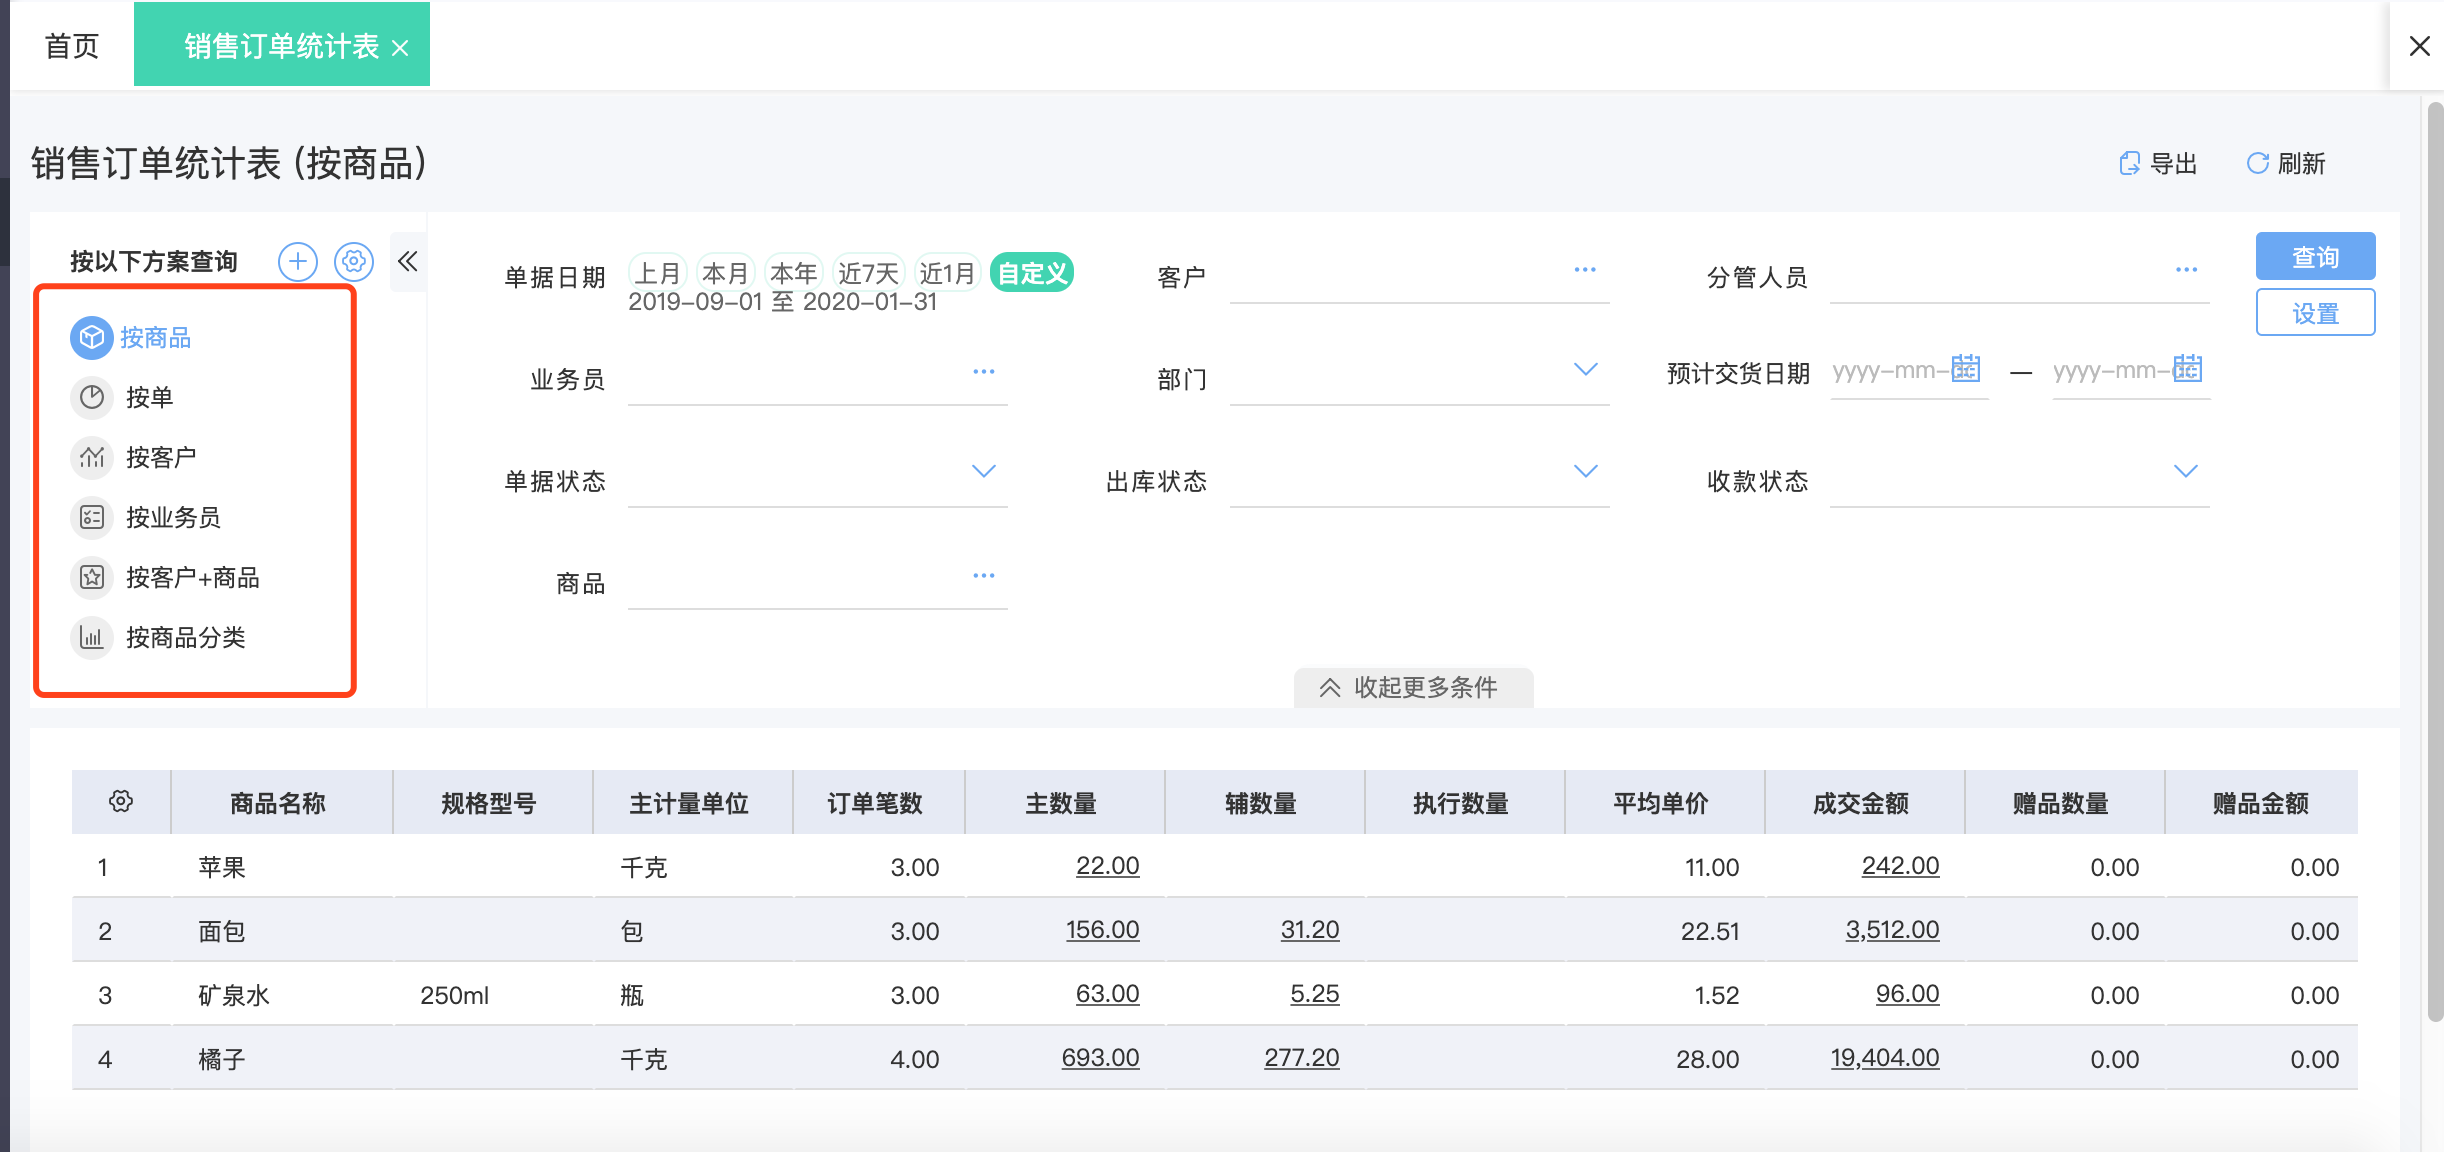The width and height of the screenshot is (2444, 1152).
Task: Click 收起更多条件 to collapse filters
Action: click(x=1411, y=686)
